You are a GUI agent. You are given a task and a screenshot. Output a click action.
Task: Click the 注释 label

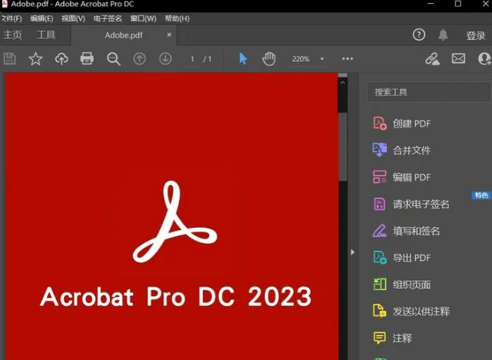[x=402, y=338]
